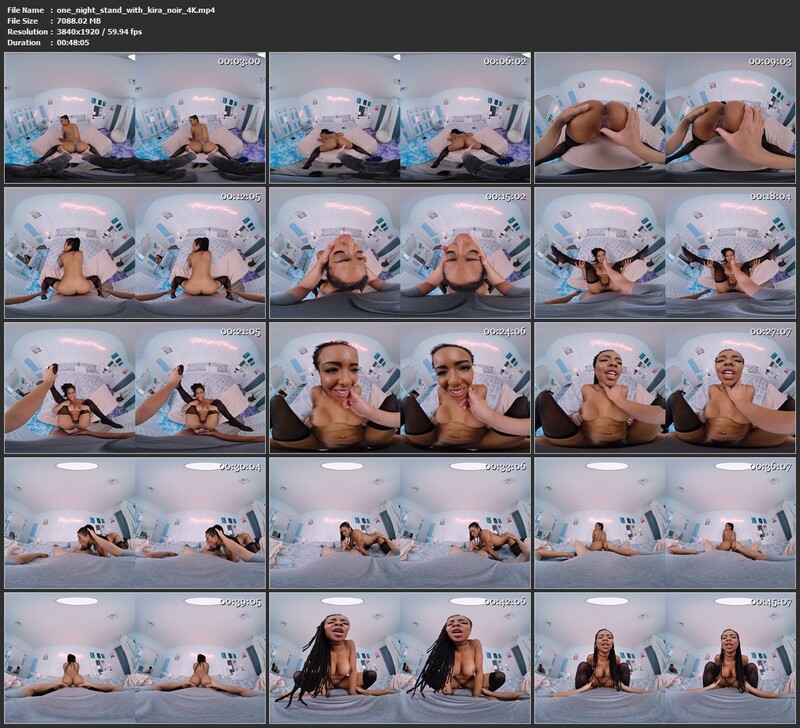This screenshot has width=800, height=728.
Task: Select the frame at 00:06:02
Action: (x=400, y=118)
